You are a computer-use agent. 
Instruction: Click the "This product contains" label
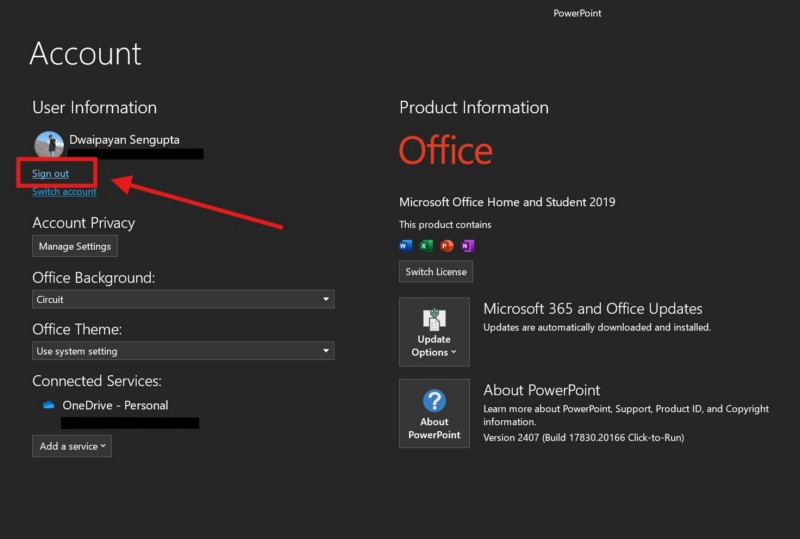[445, 225]
